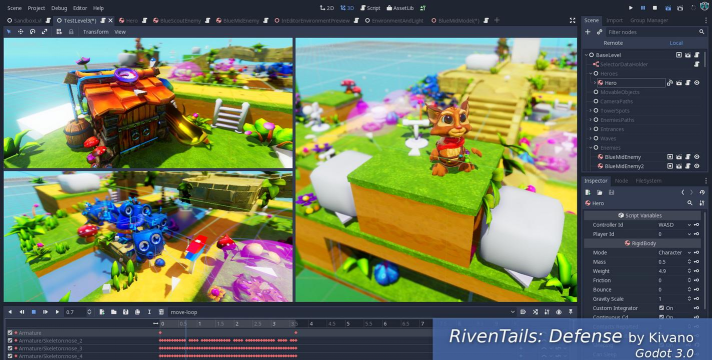Play the project from the top bar

click(x=631, y=8)
